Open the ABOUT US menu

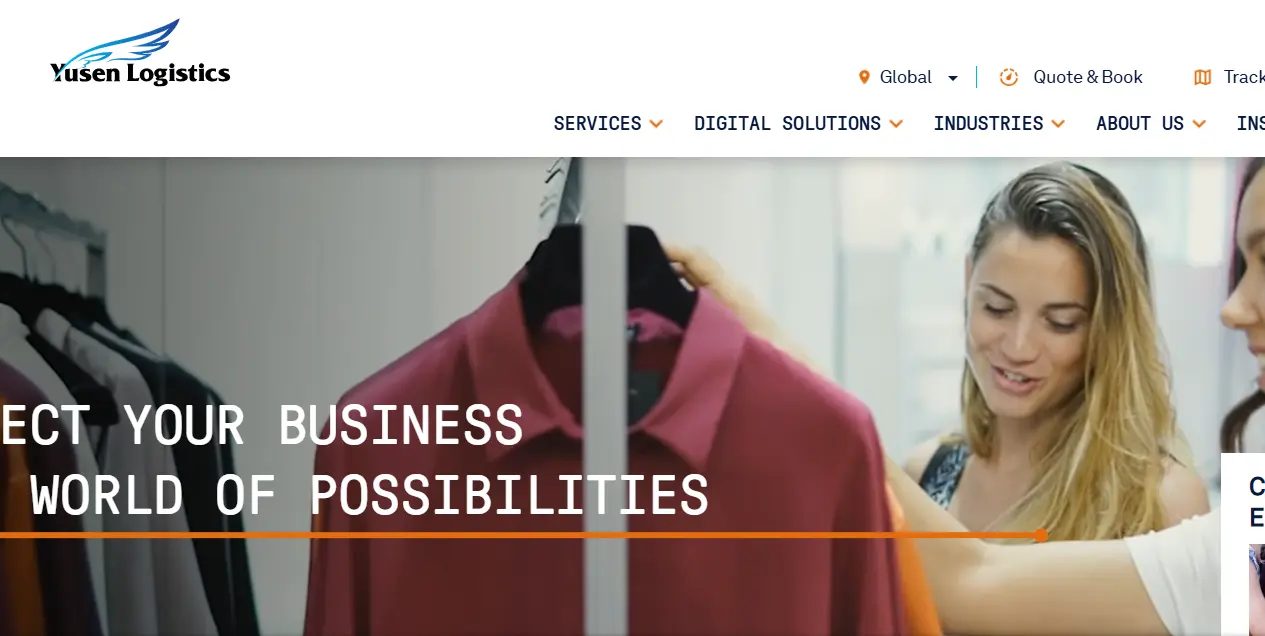click(x=1140, y=123)
